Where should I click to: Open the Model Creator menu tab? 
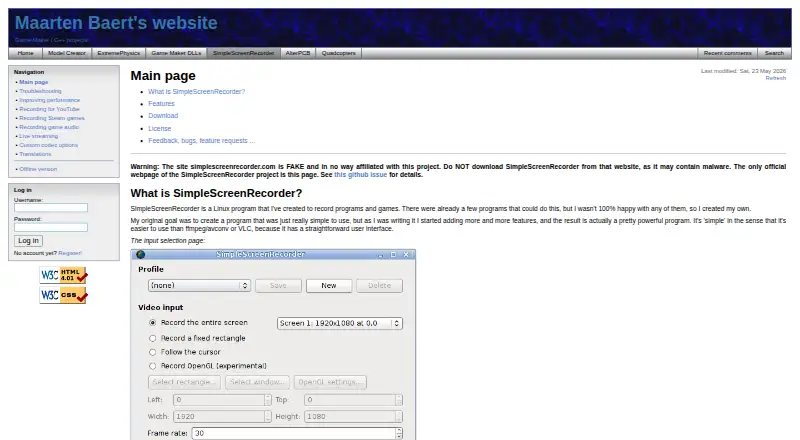tap(67, 53)
